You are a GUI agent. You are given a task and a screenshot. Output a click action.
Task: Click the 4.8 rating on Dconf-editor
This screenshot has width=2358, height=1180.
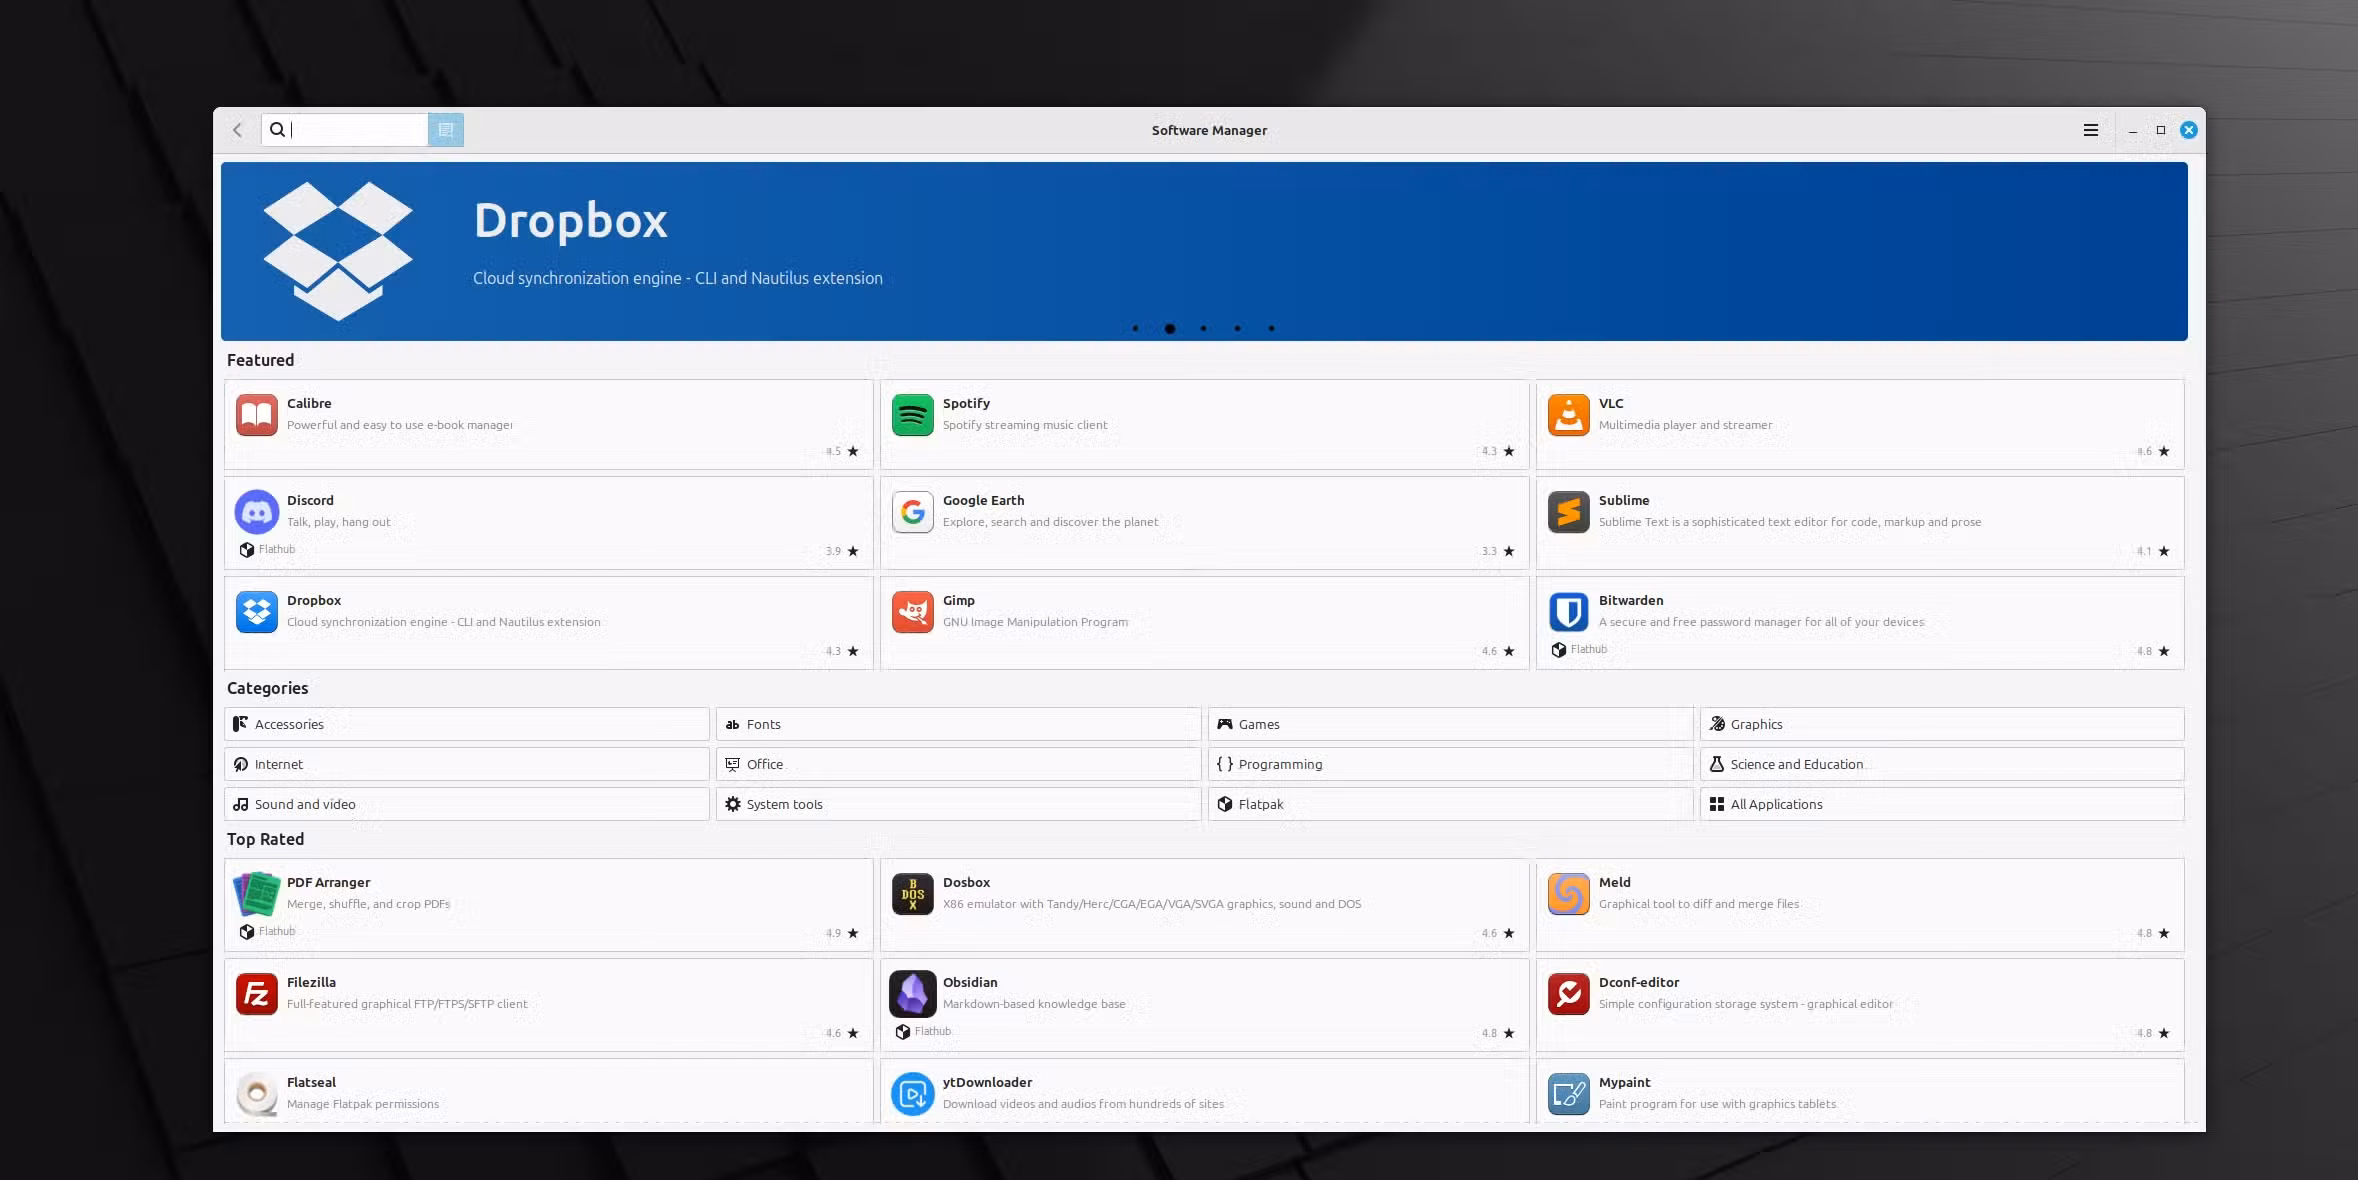[2153, 1033]
